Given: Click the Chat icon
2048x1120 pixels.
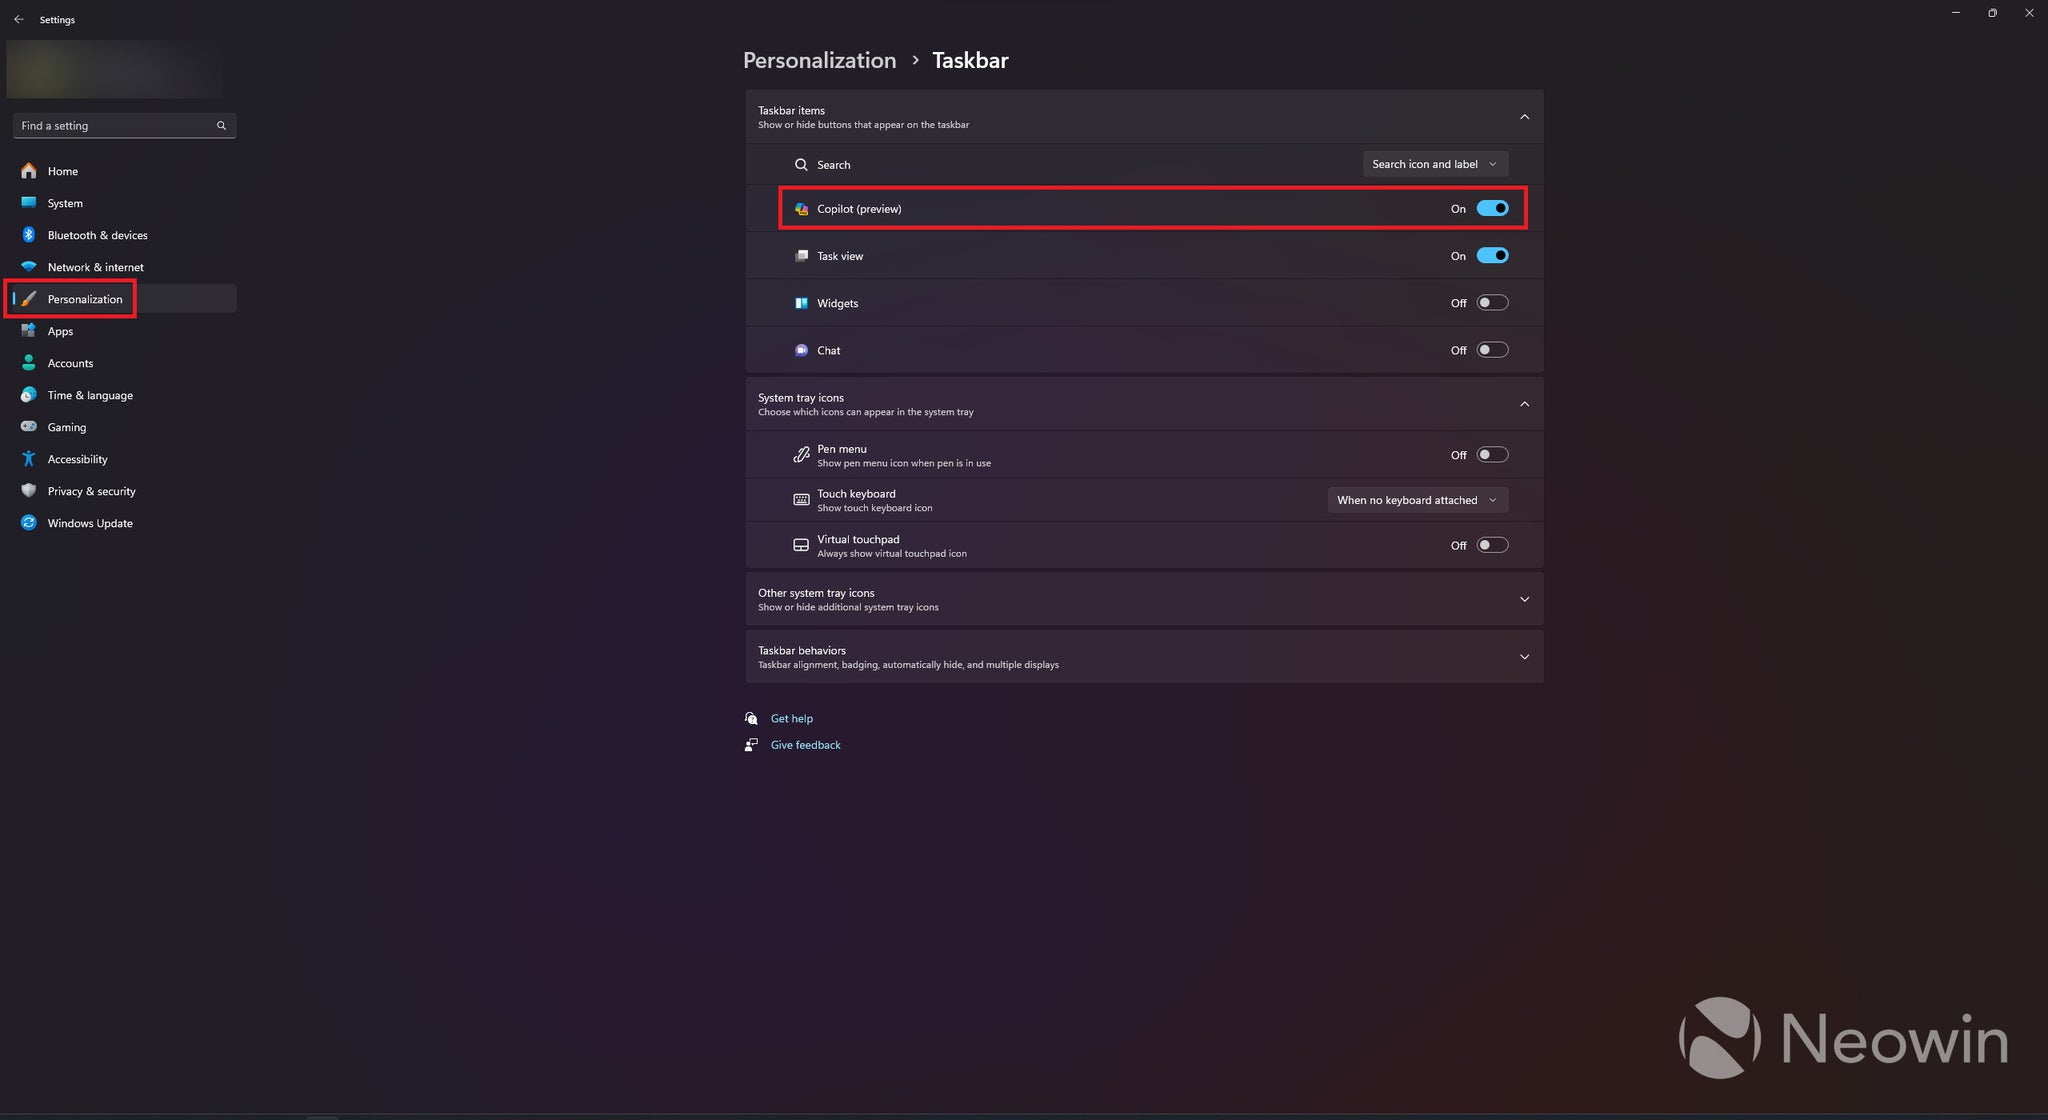Looking at the screenshot, I should coord(800,349).
